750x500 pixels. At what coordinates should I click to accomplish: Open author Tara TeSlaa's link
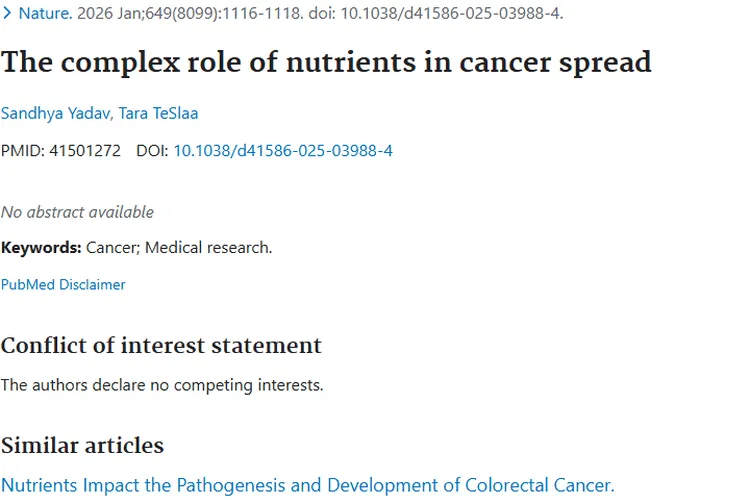pyautogui.click(x=158, y=113)
